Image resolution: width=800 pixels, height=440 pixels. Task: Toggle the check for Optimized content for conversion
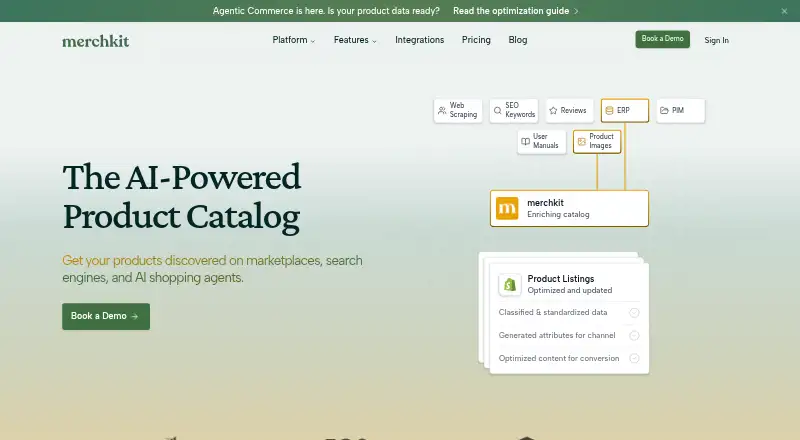[634, 358]
